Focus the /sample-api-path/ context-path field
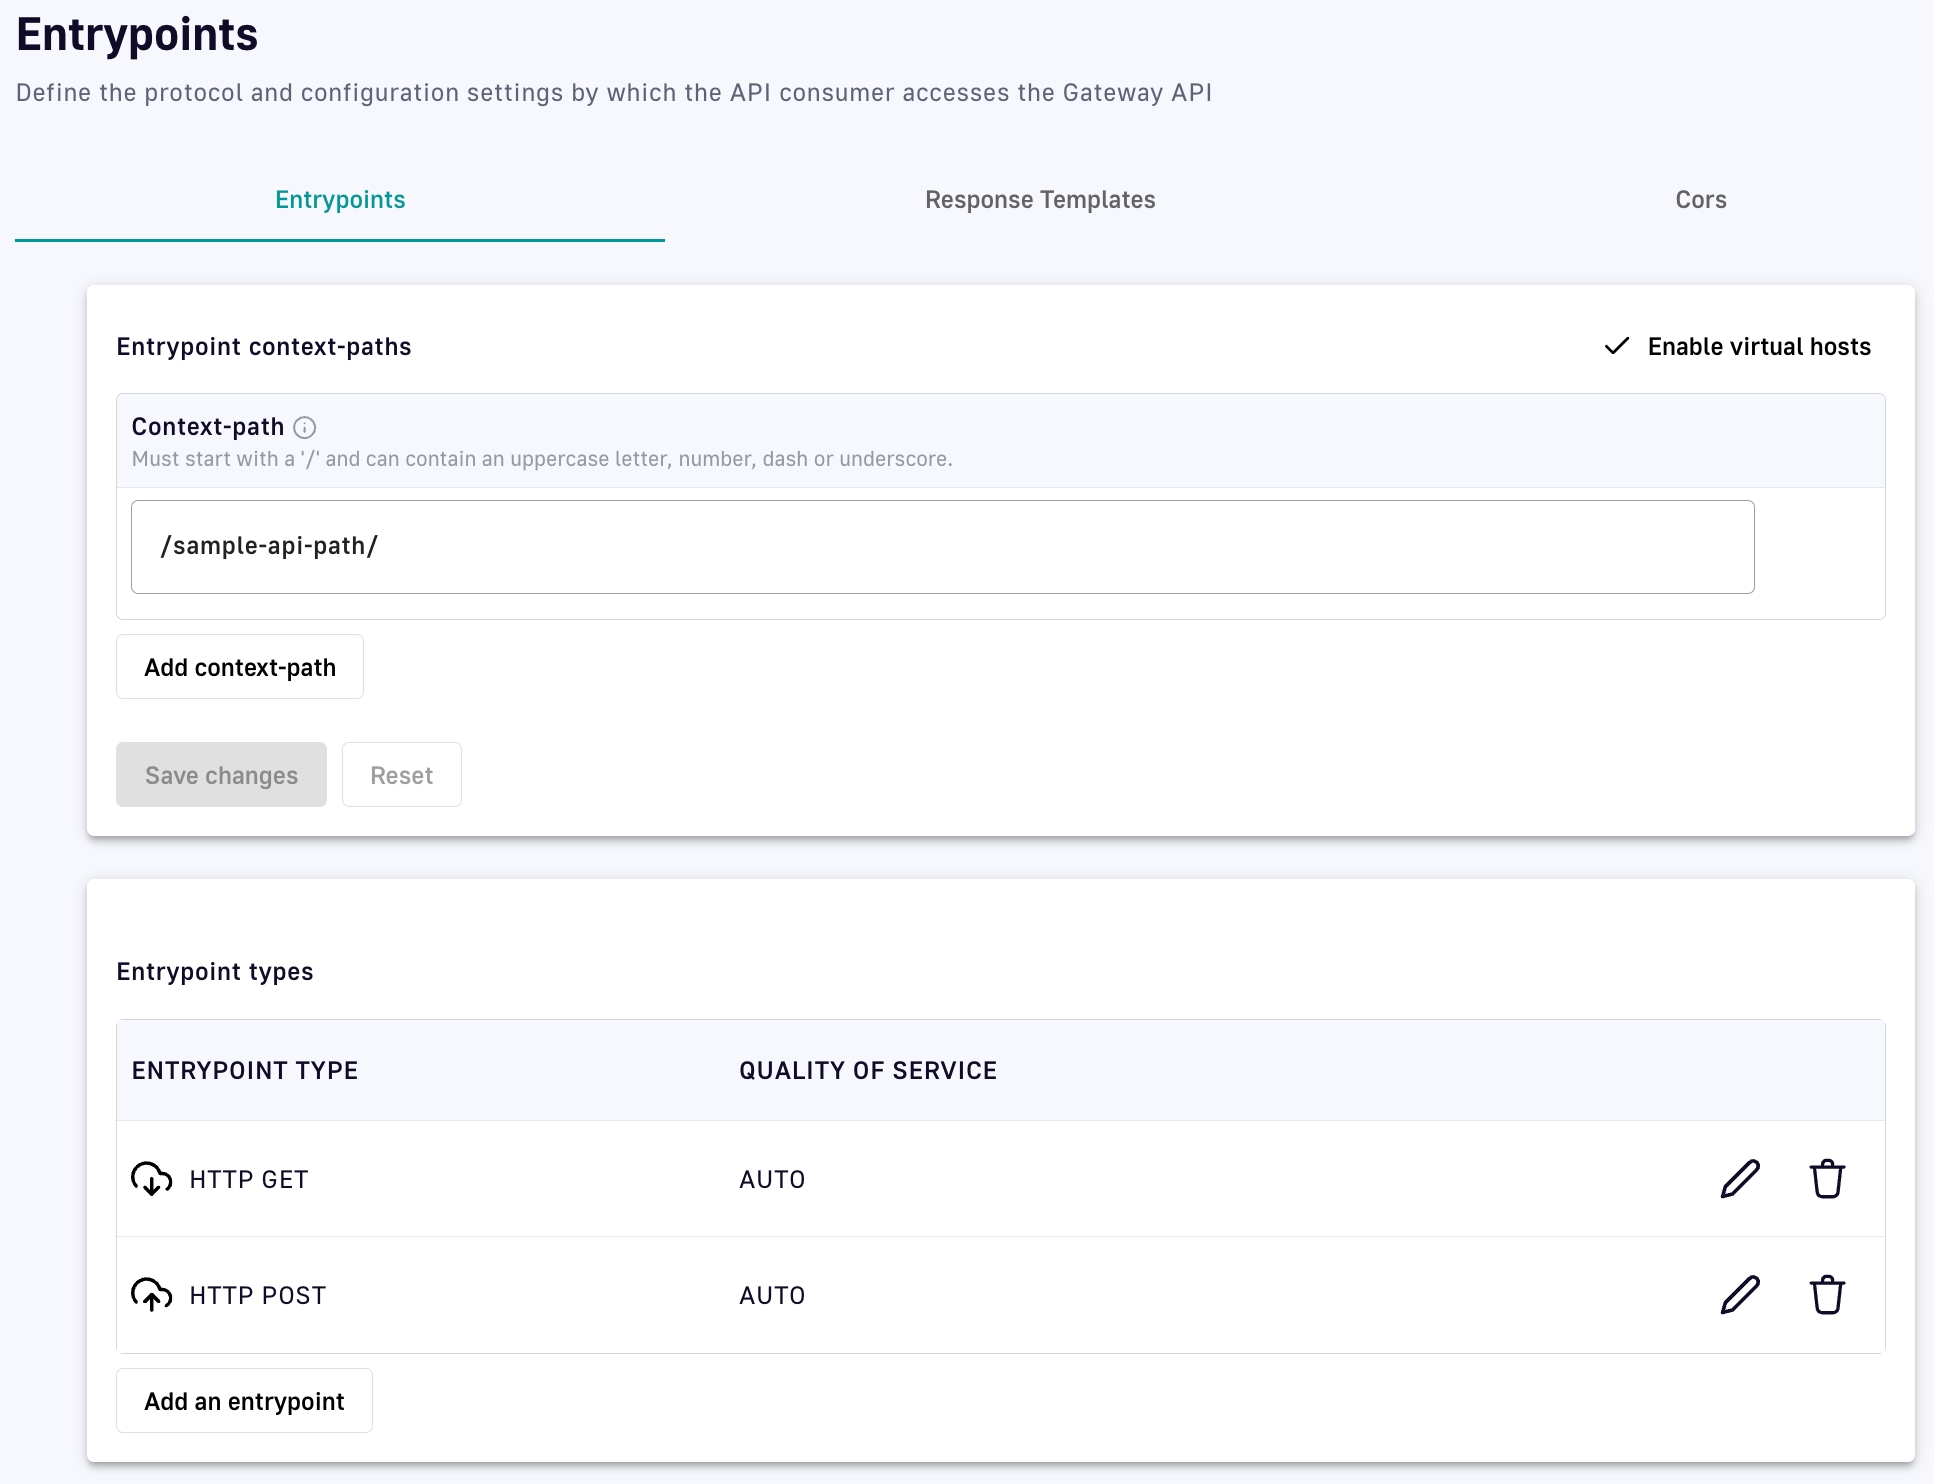Image resolution: width=1934 pixels, height=1484 pixels. (x=942, y=547)
